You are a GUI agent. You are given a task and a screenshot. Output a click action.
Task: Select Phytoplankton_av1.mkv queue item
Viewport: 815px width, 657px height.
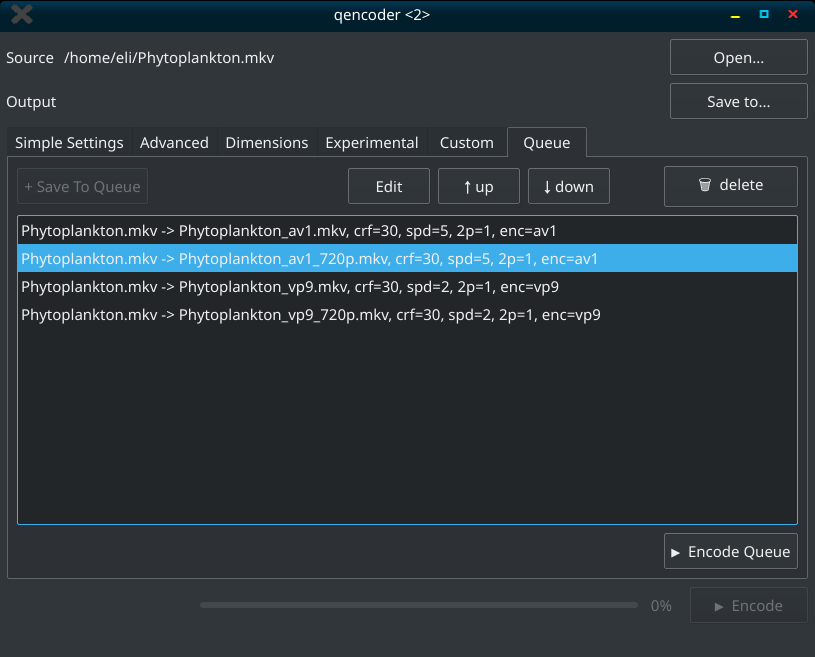[x=289, y=231]
